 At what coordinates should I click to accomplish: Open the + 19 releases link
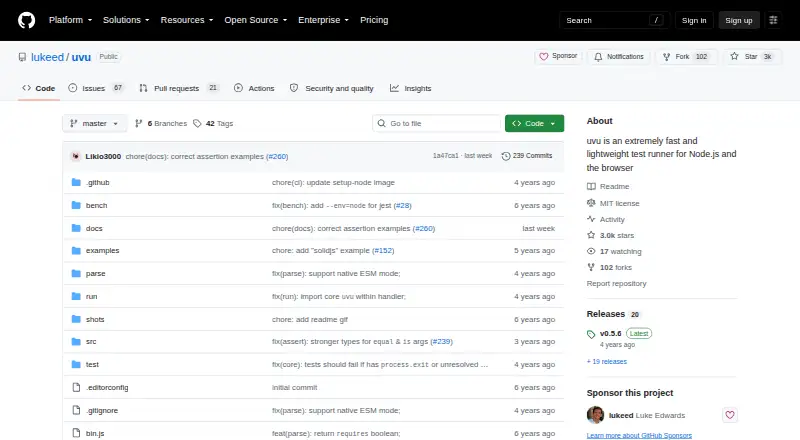(x=607, y=361)
